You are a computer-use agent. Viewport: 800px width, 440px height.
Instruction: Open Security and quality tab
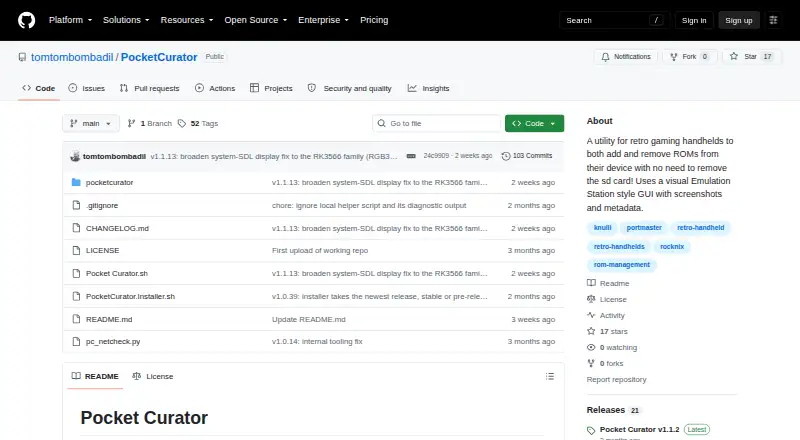point(349,88)
